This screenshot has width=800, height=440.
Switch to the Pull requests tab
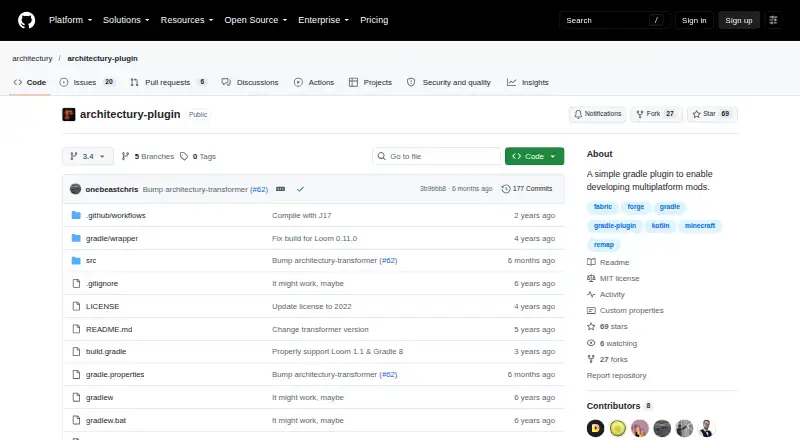pos(168,82)
